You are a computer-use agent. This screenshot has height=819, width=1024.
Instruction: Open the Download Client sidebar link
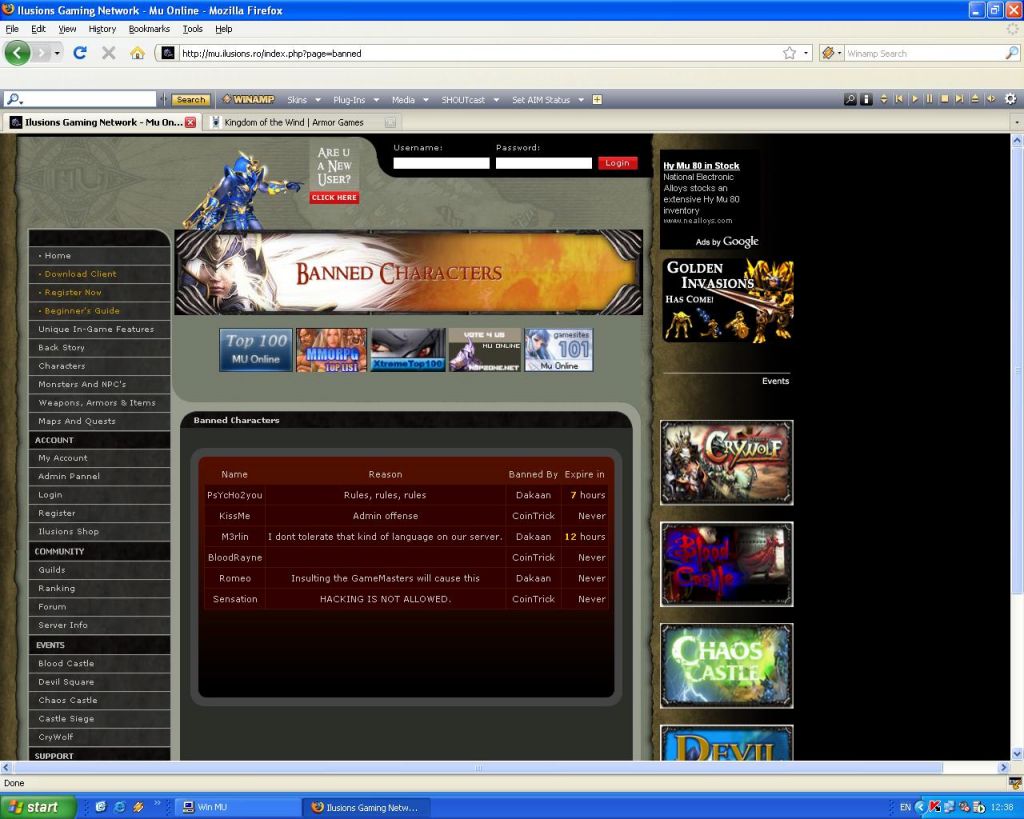(x=80, y=274)
